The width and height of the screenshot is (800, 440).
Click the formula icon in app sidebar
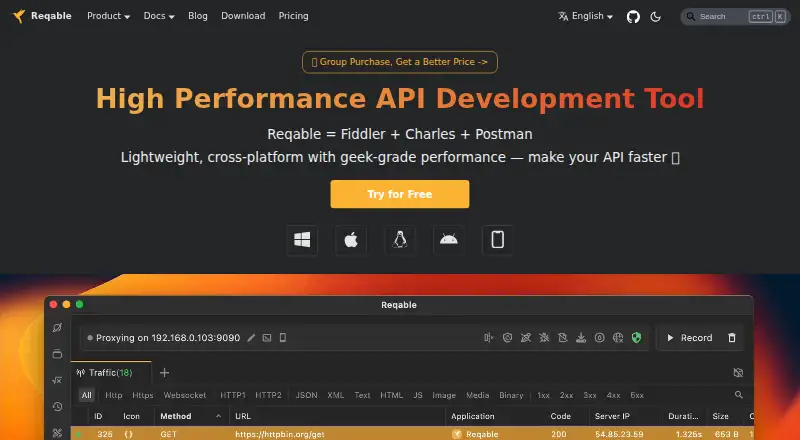[57, 380]
